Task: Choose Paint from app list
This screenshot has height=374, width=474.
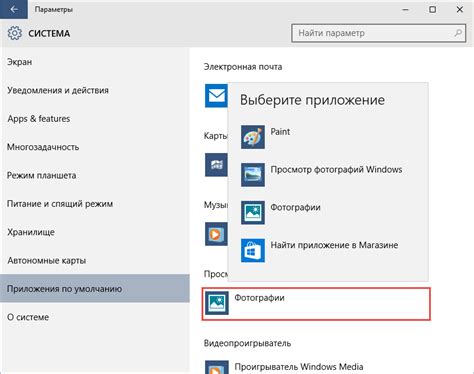Action: [328, 137]
